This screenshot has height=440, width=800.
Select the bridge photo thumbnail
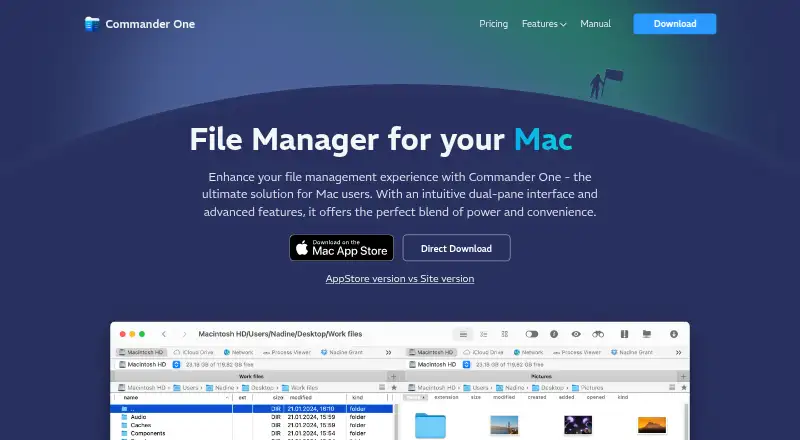pos(504,425)
